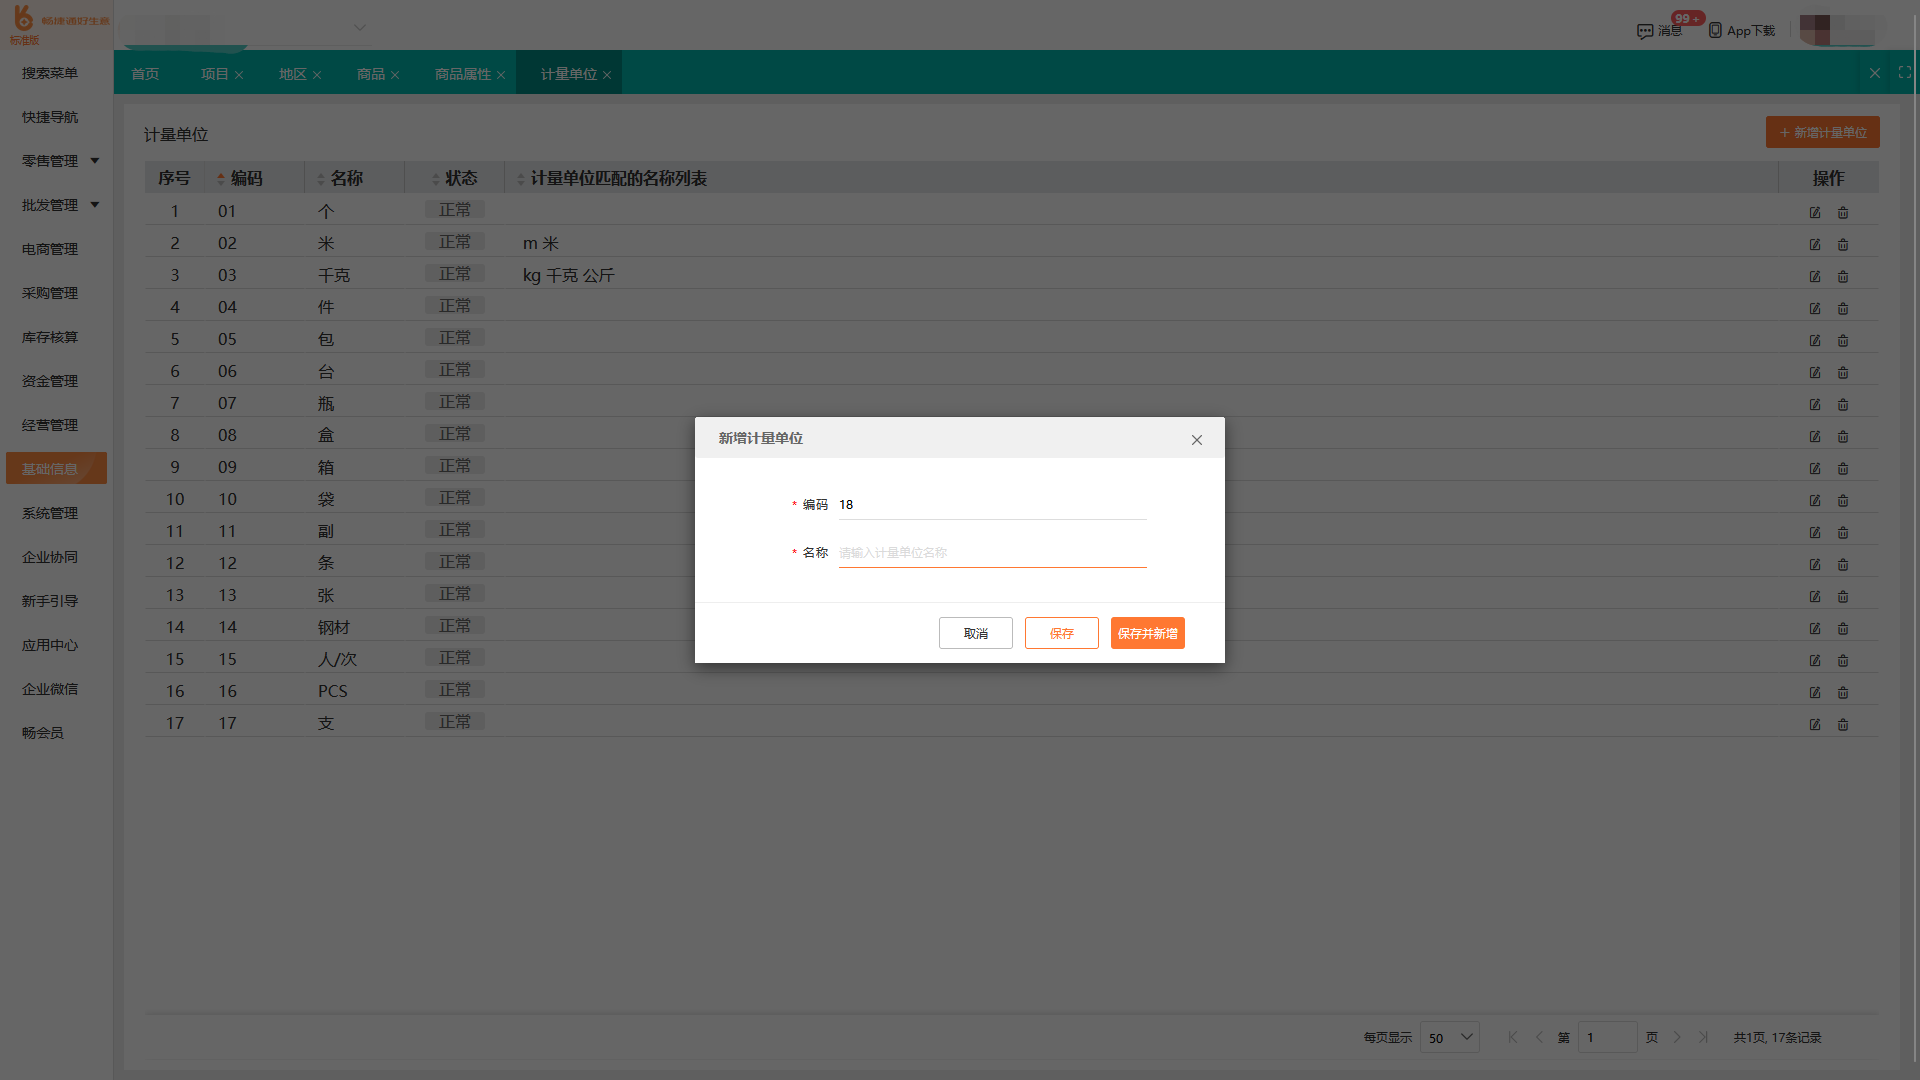Click 取消 button in dialog
Image resolution: width=1920 pixels, height=1080 pixels.
click(976, 633)
